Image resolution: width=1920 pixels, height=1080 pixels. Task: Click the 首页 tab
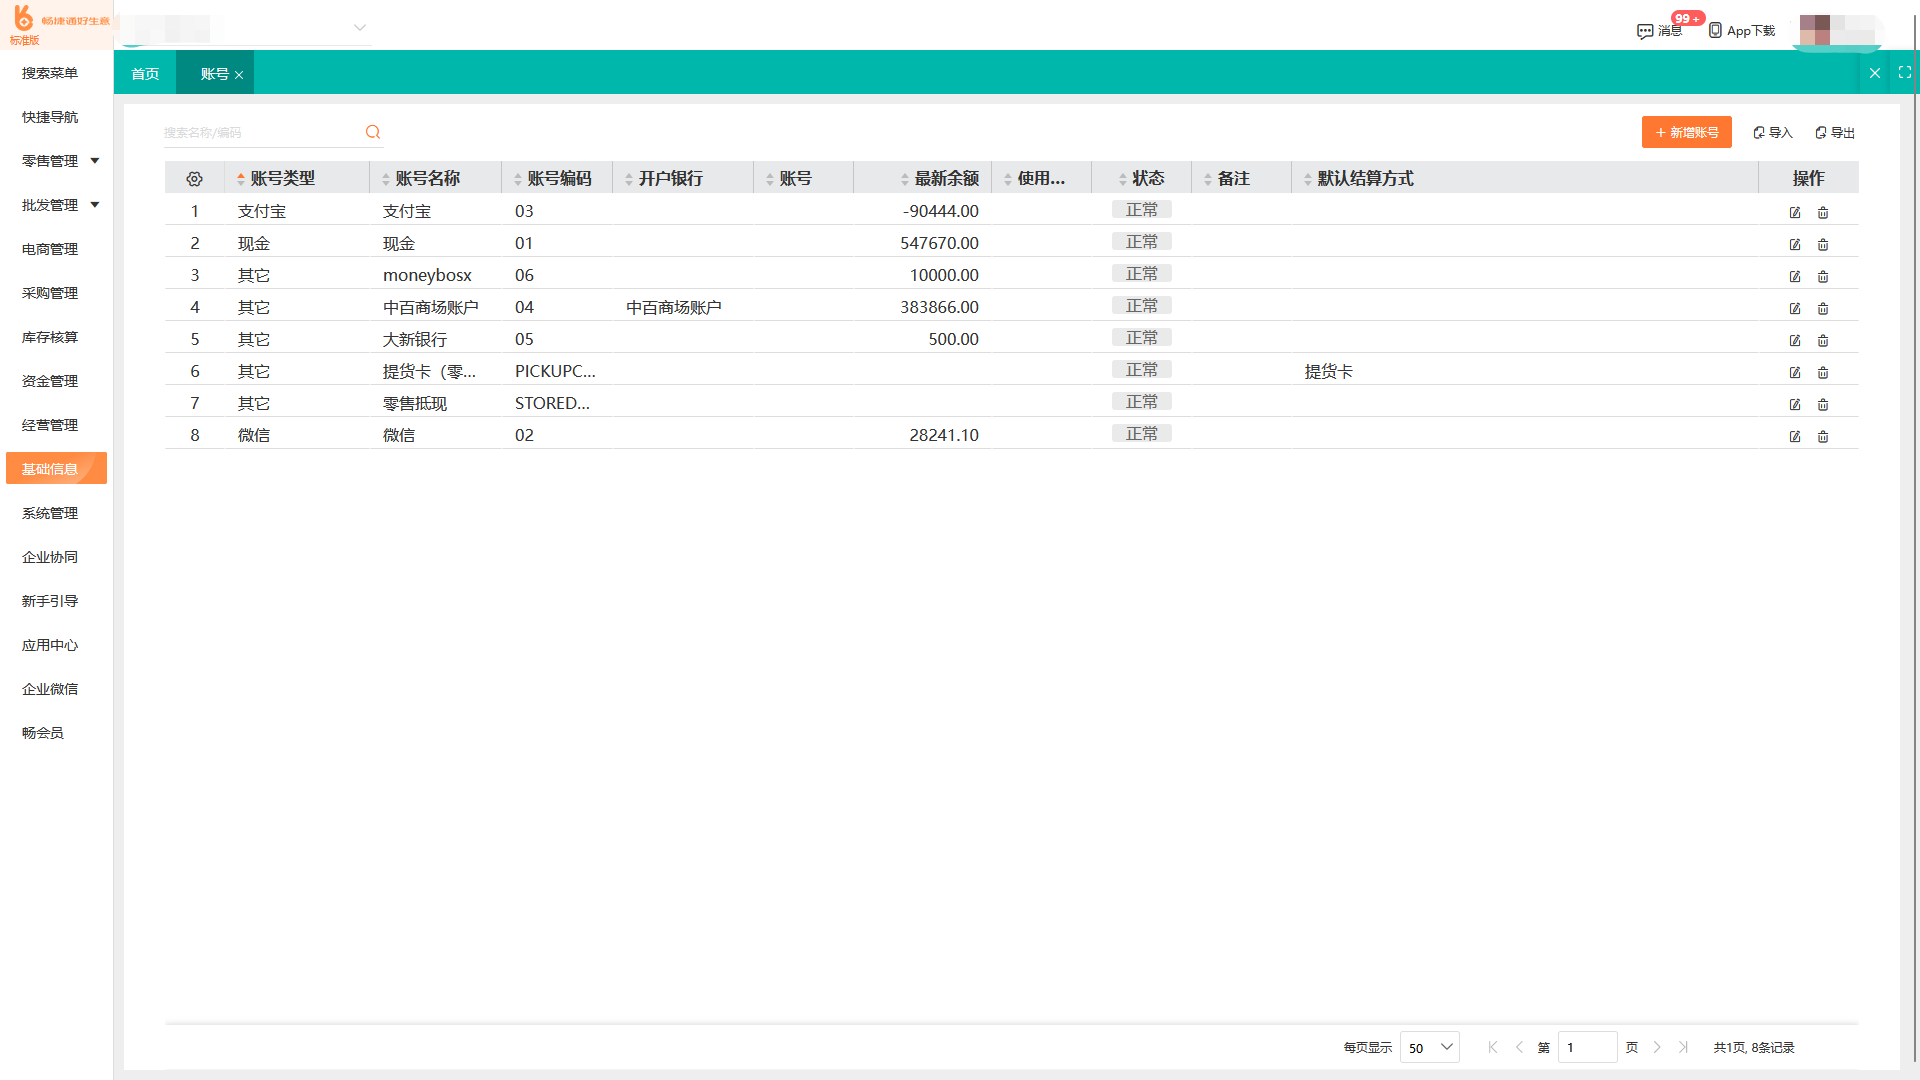(x=146, y=73)
